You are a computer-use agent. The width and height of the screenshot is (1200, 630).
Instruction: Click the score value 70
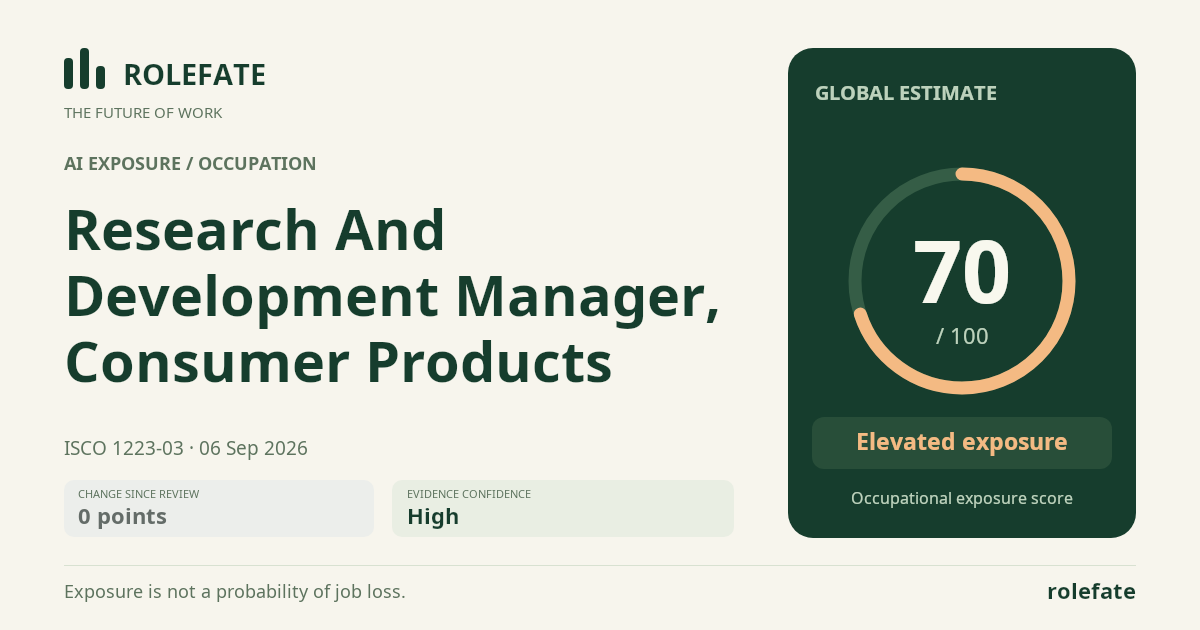(x=962, y=274)
